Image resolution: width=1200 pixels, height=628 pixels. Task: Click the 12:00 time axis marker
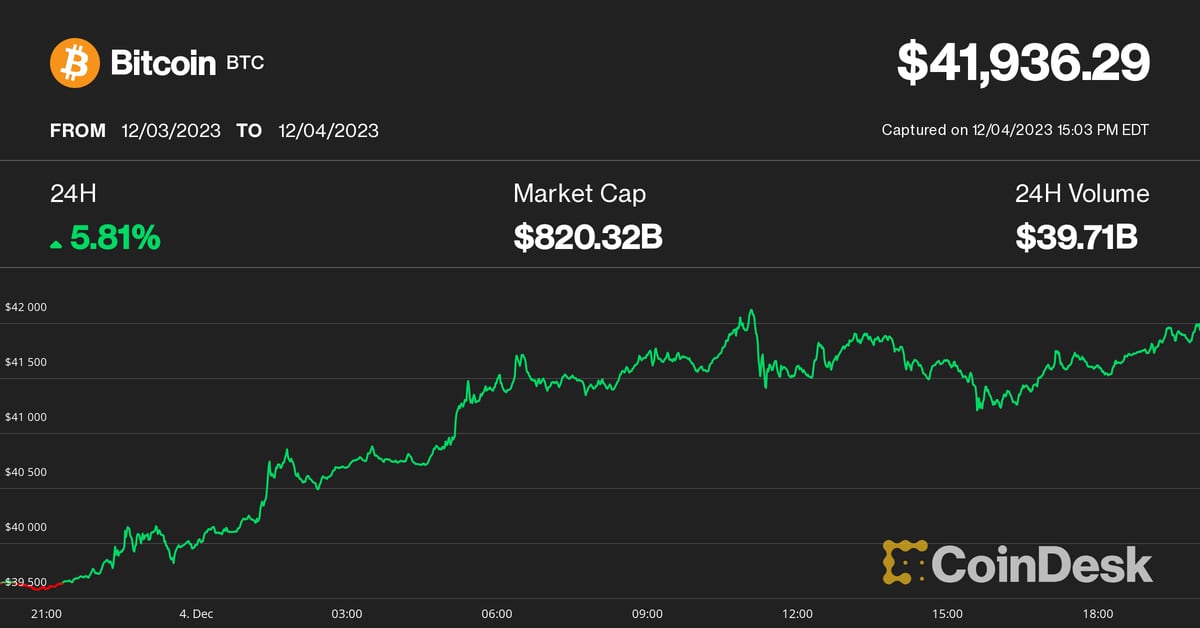click(x=797, y=613)
